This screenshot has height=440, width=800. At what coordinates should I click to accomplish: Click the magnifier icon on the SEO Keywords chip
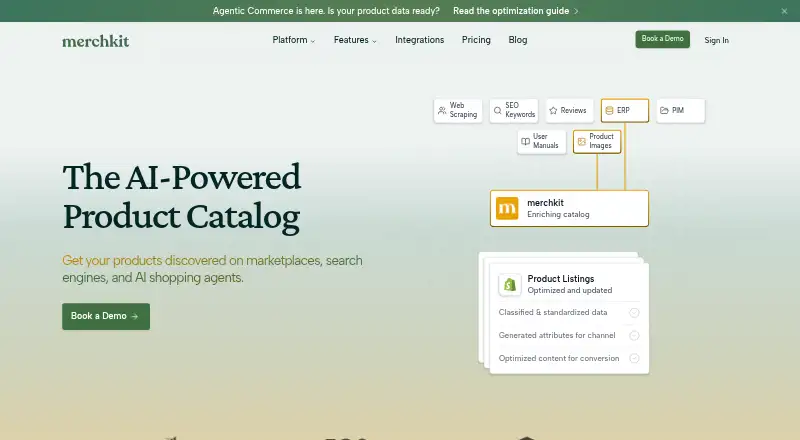[x=497, y=110]
